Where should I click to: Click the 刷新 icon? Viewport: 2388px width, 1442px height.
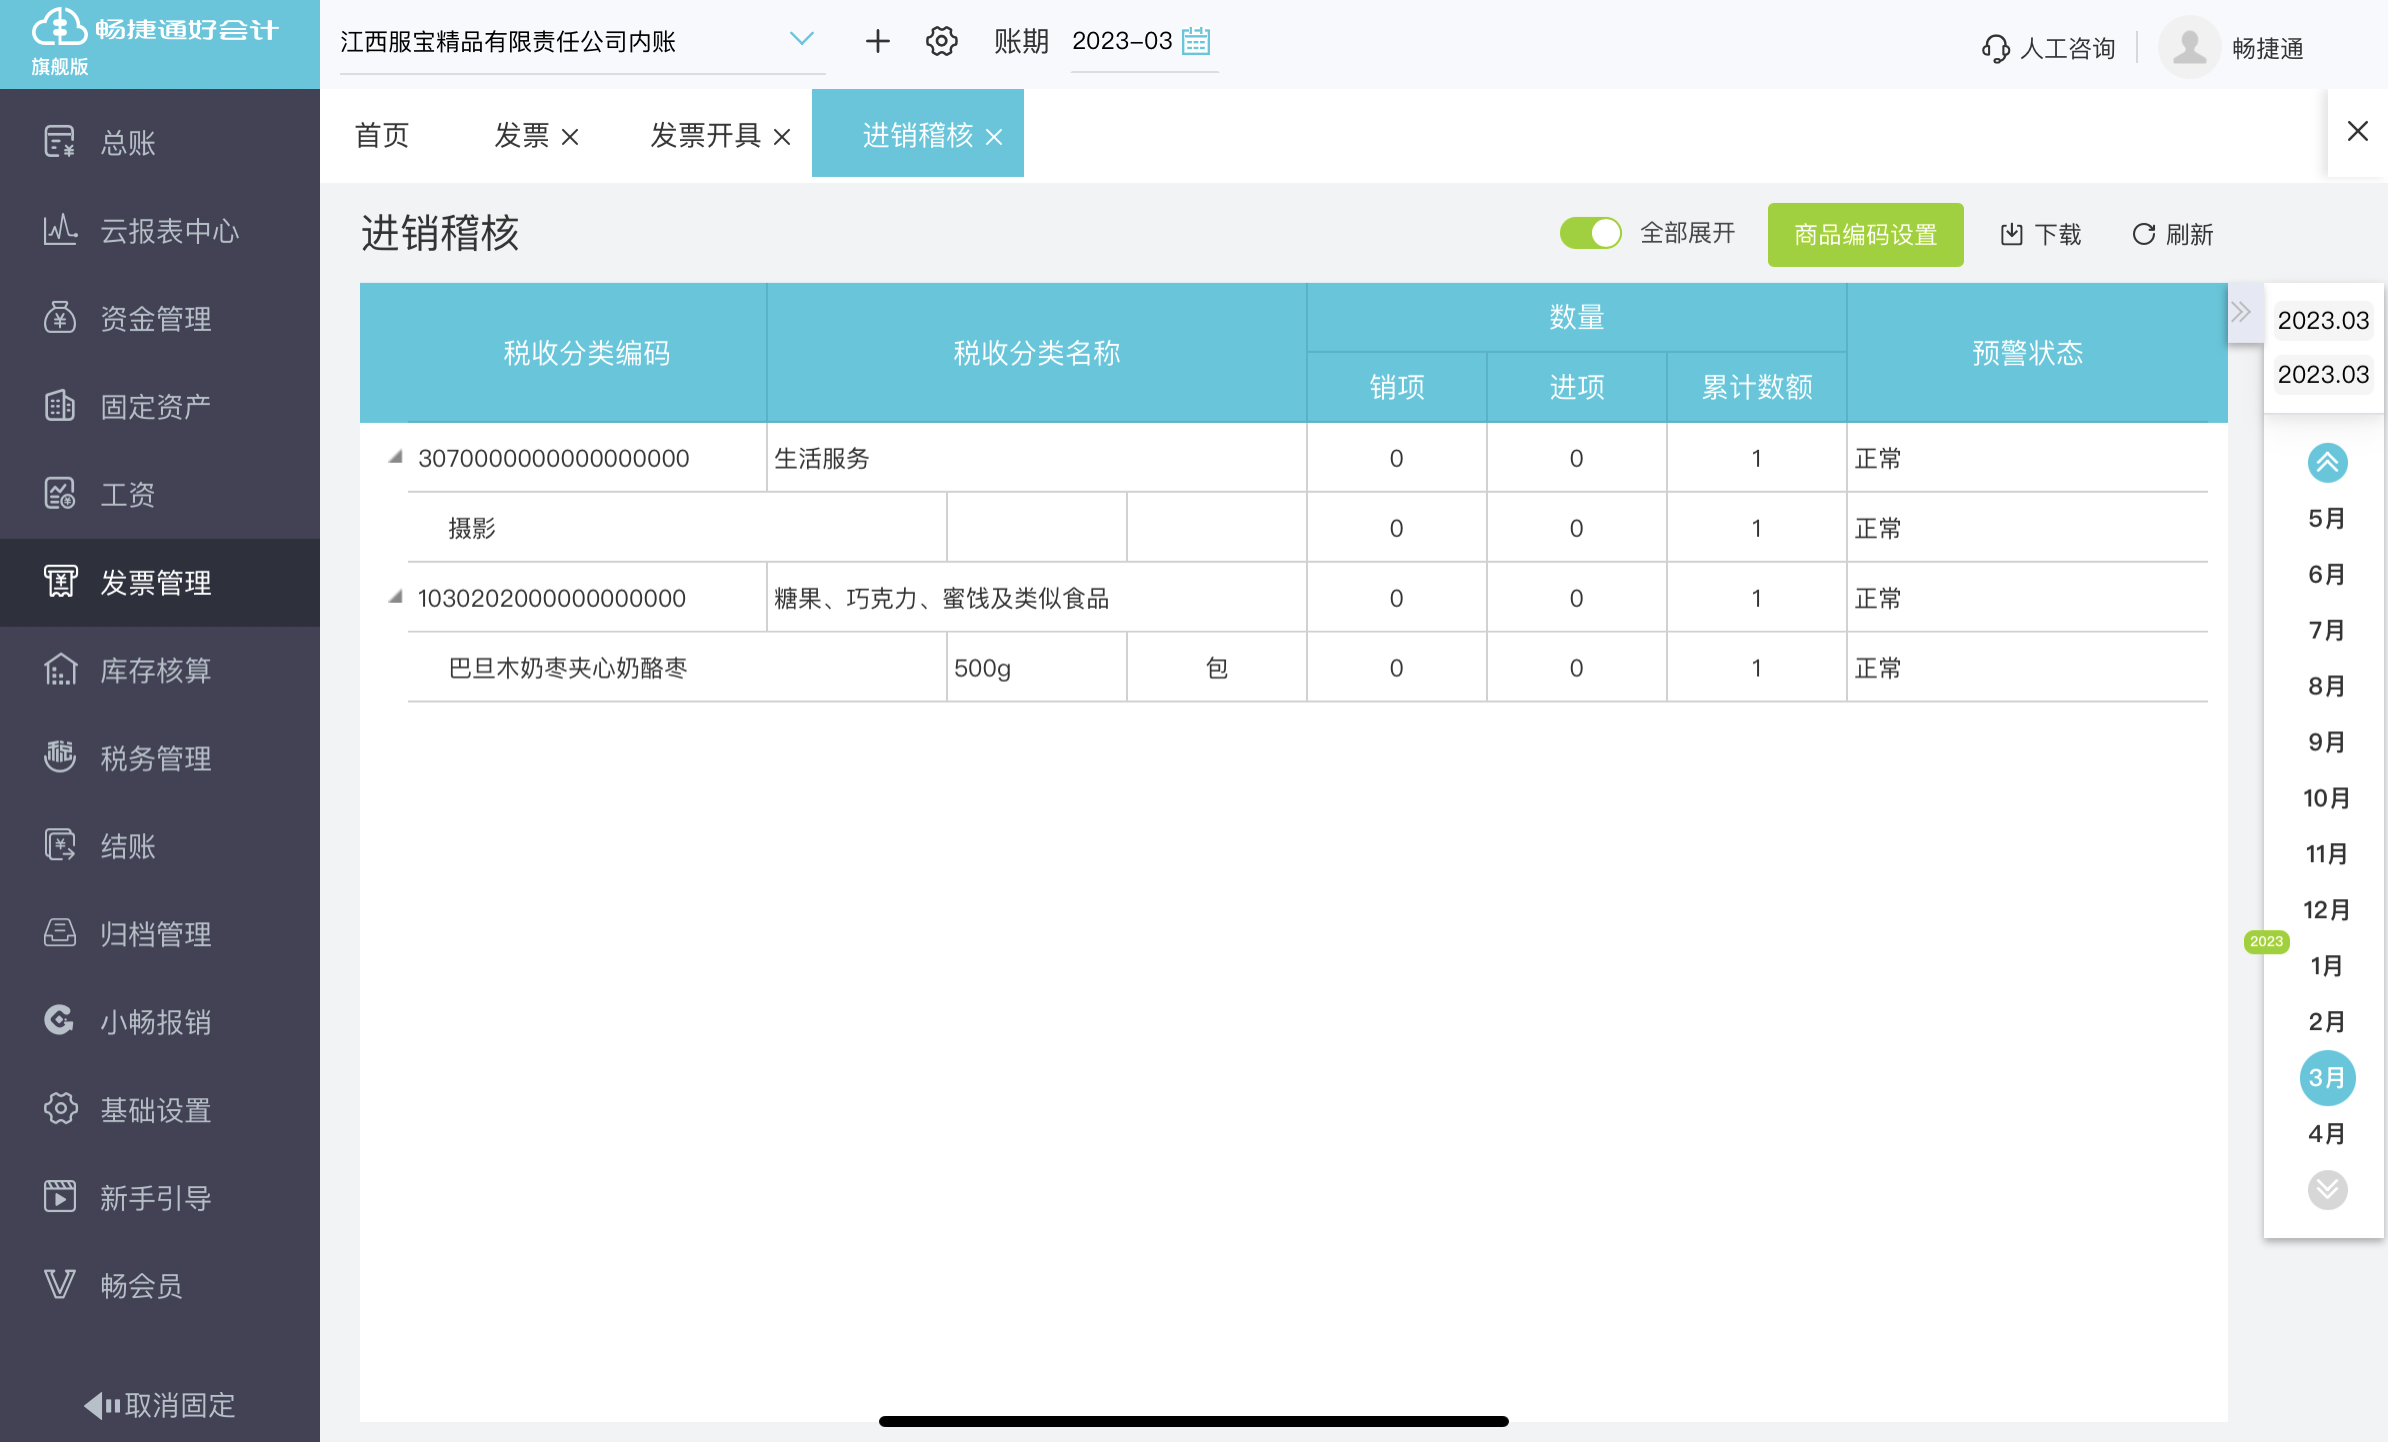2144,232
